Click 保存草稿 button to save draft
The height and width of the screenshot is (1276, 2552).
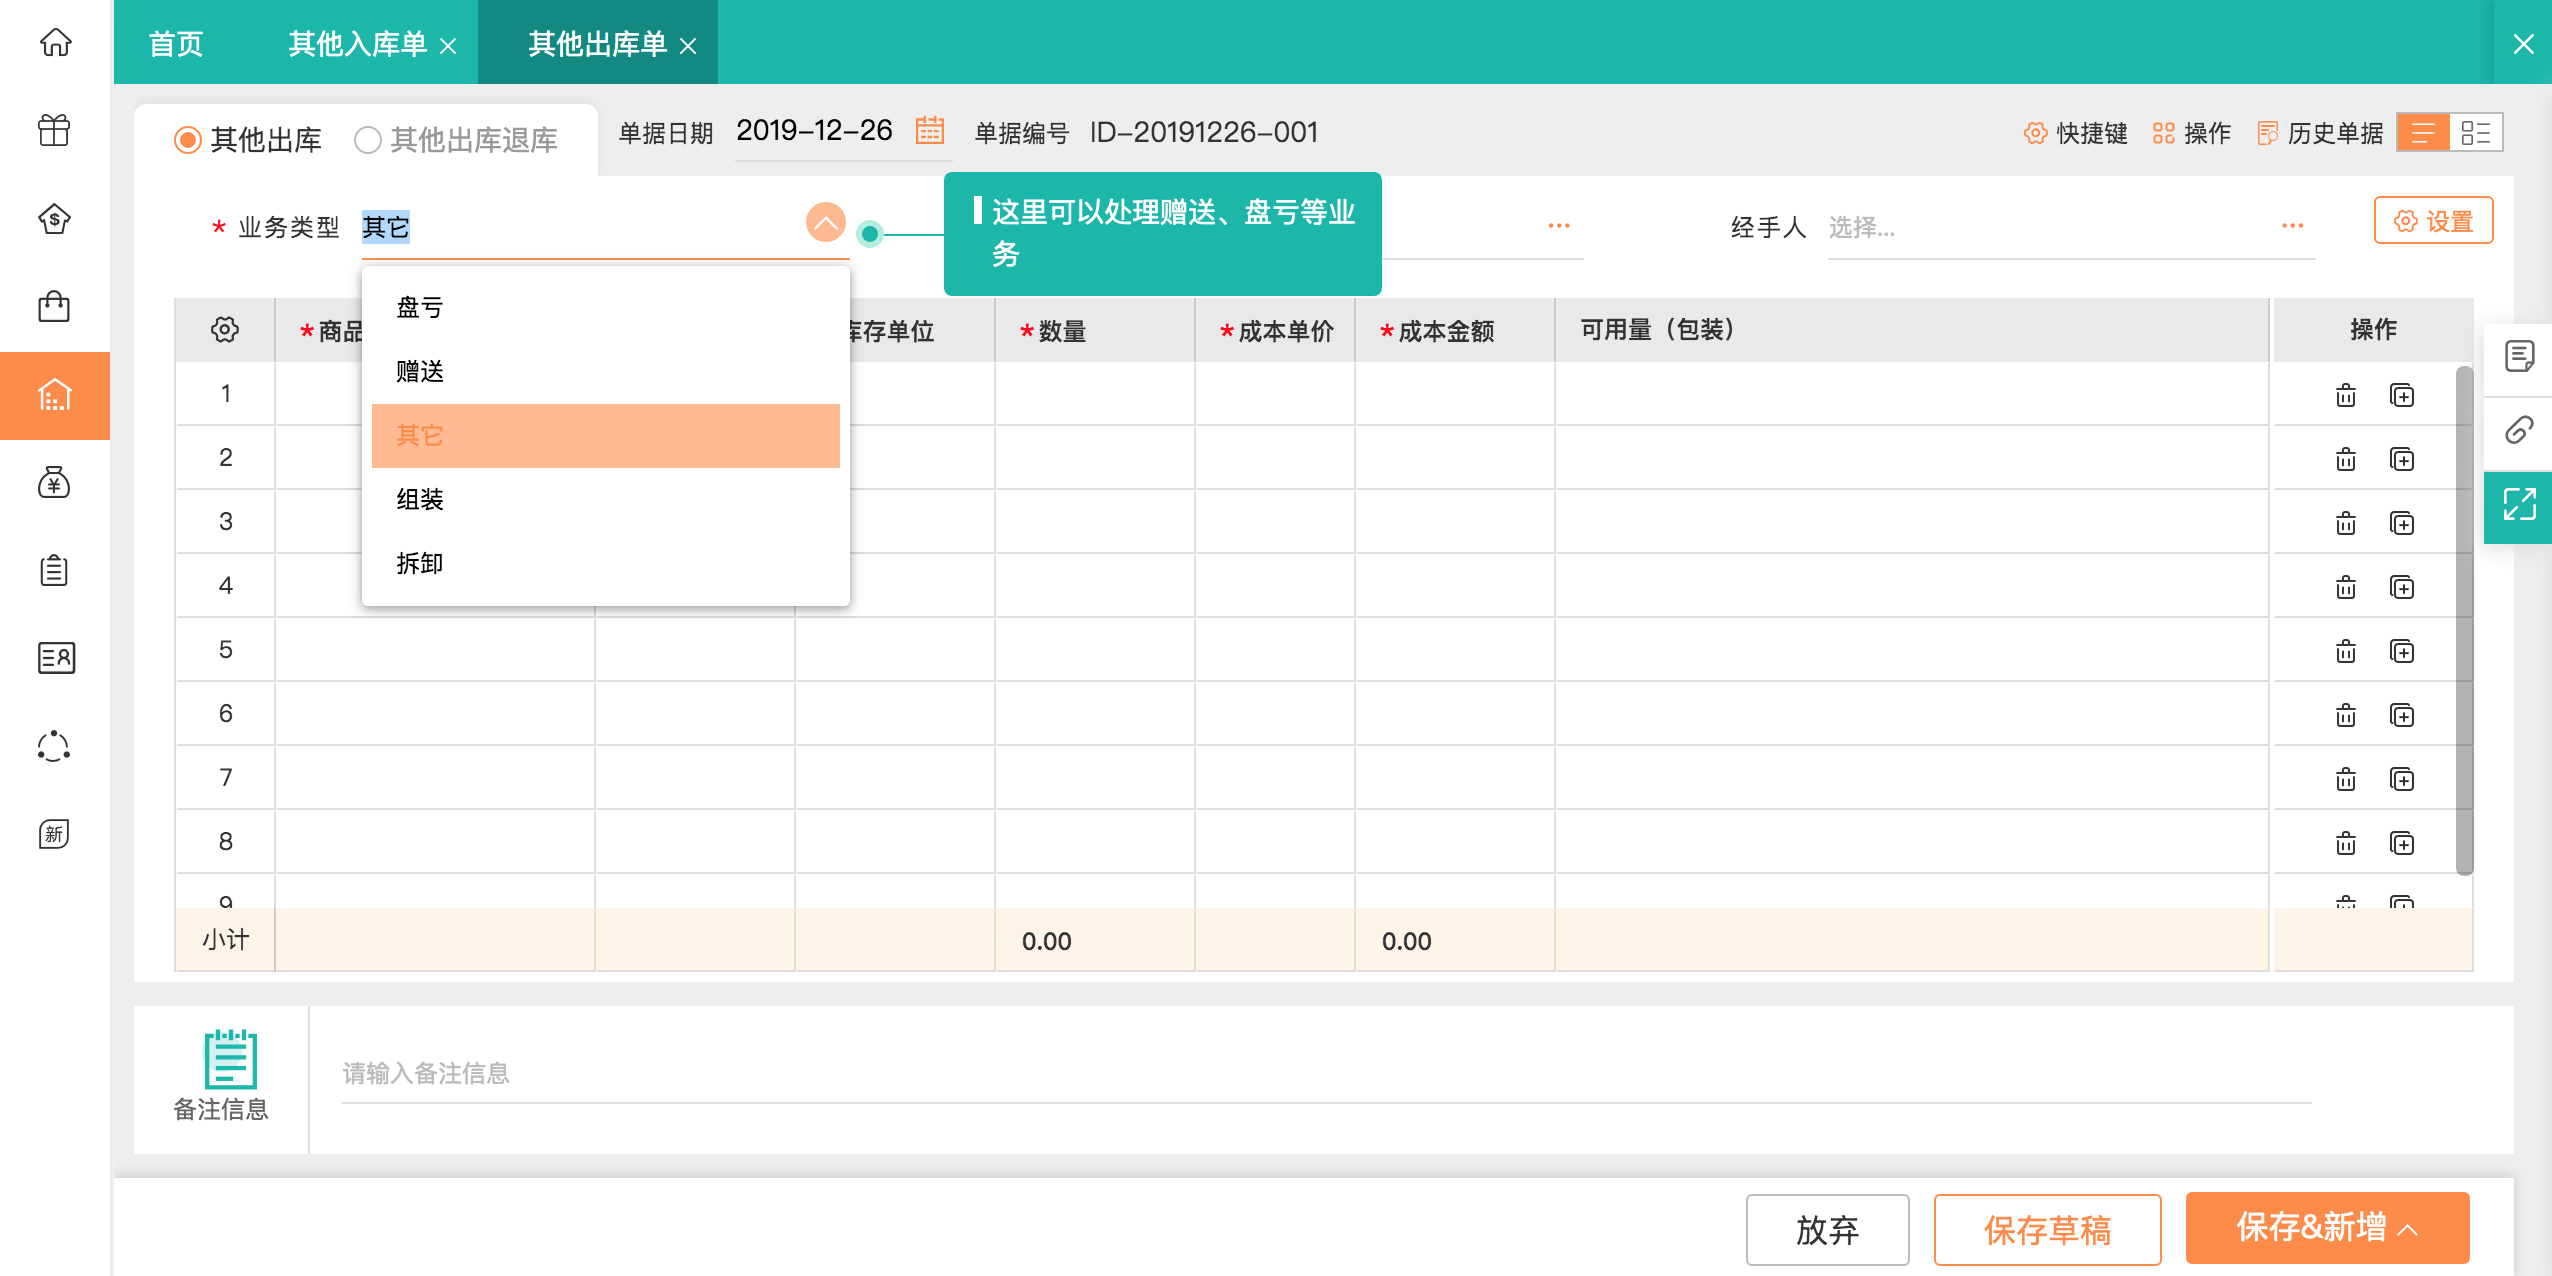pyautogui.click(x=2047, y=1226)
